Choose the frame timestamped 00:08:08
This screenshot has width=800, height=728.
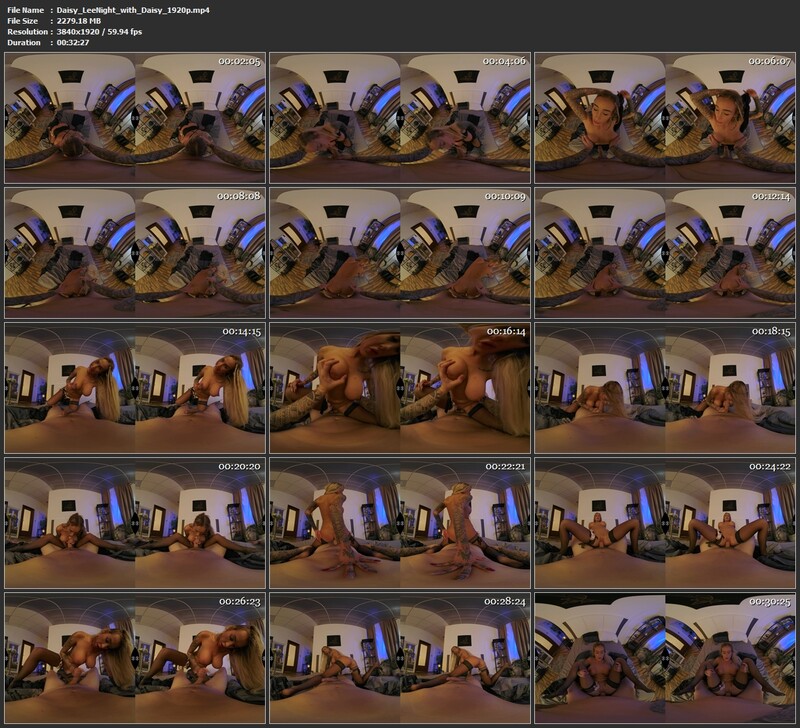click(x=134, y=251)
